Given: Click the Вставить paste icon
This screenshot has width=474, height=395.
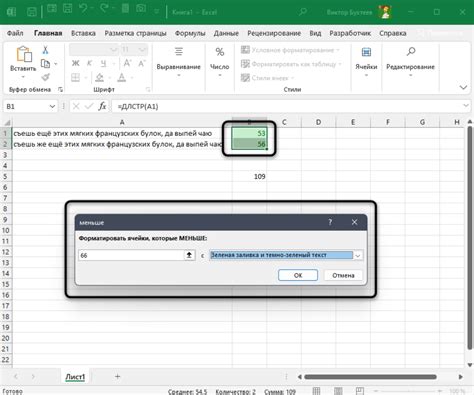Looking at the screenshot, I should tap(24, 54).
